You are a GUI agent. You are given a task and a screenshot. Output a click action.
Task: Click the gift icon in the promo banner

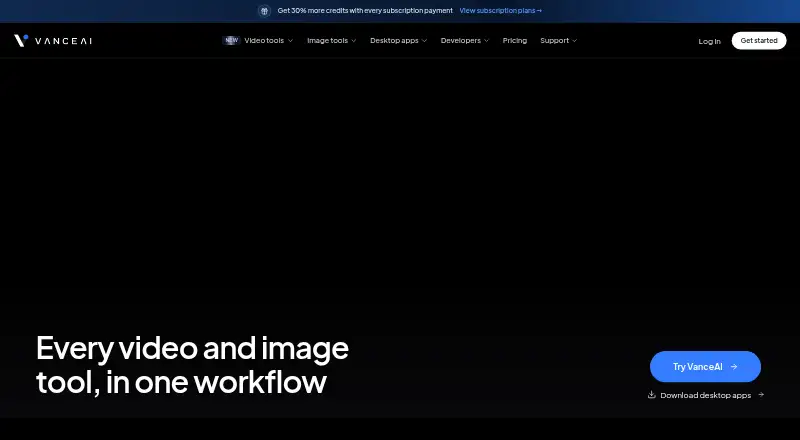[264, 11]
